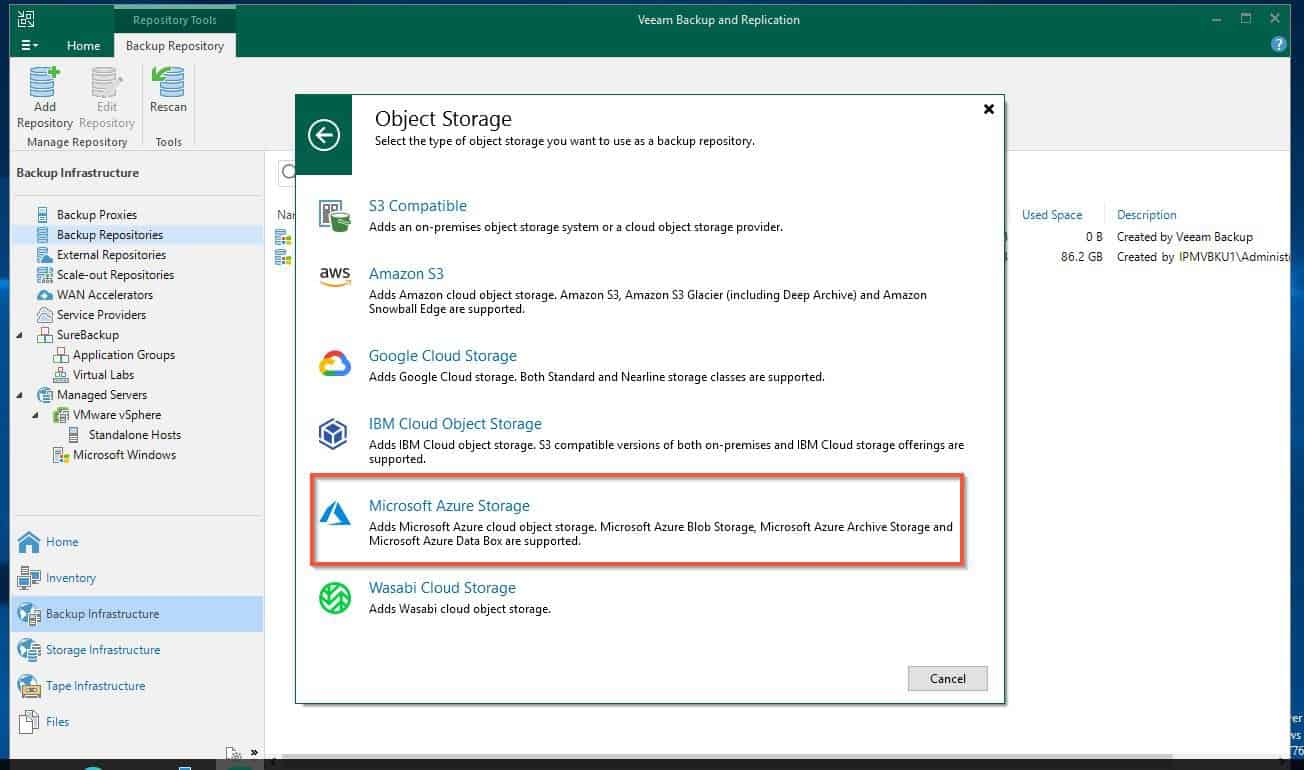Open the S3 Compatible storage link

pyautogui.click(x=417, y=206)
